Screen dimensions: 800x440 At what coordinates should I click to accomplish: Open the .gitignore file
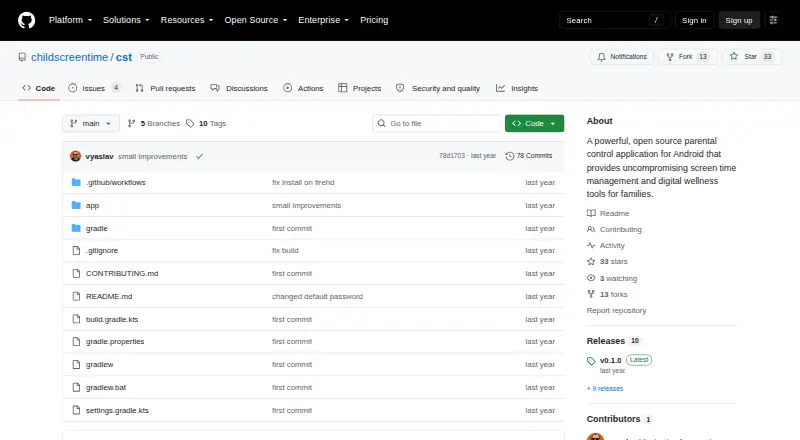102,251
